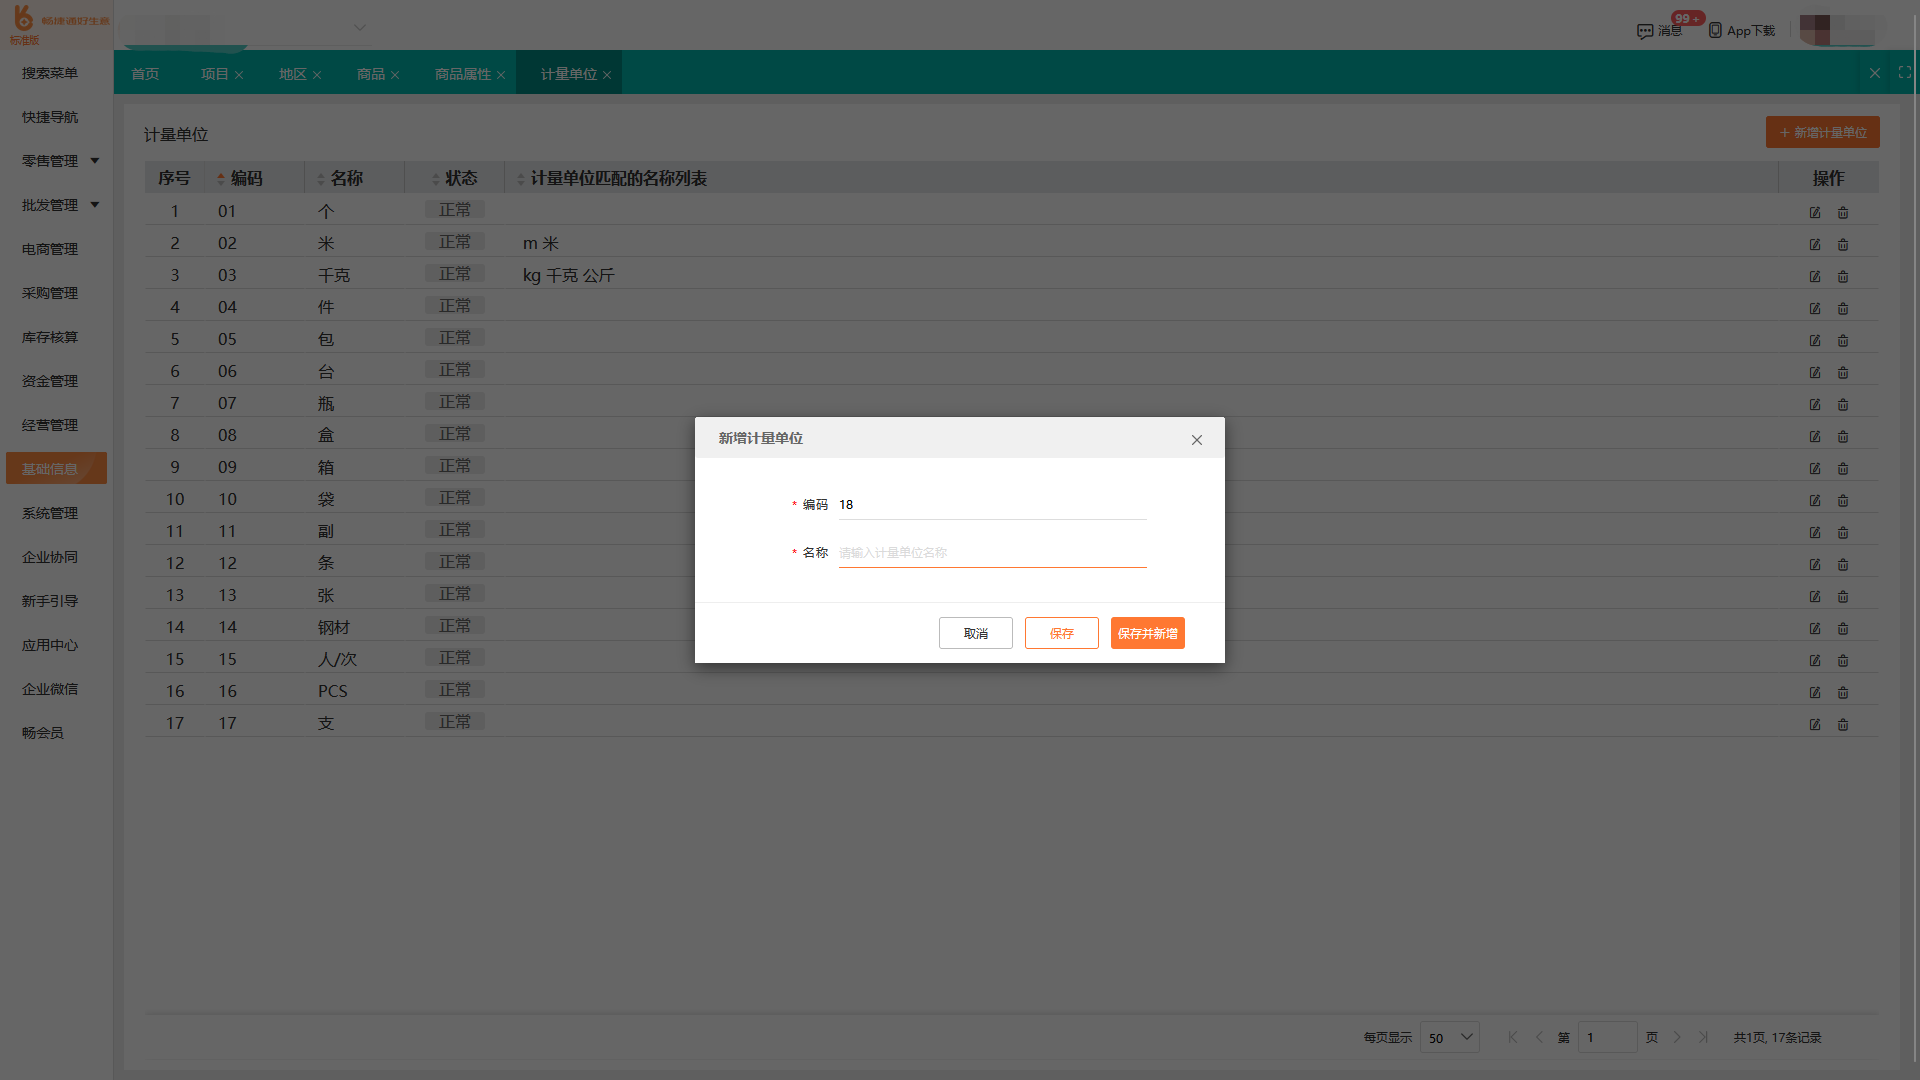
Task: Click the delete icon for row 2
Action: click(x=1844, y=244)
